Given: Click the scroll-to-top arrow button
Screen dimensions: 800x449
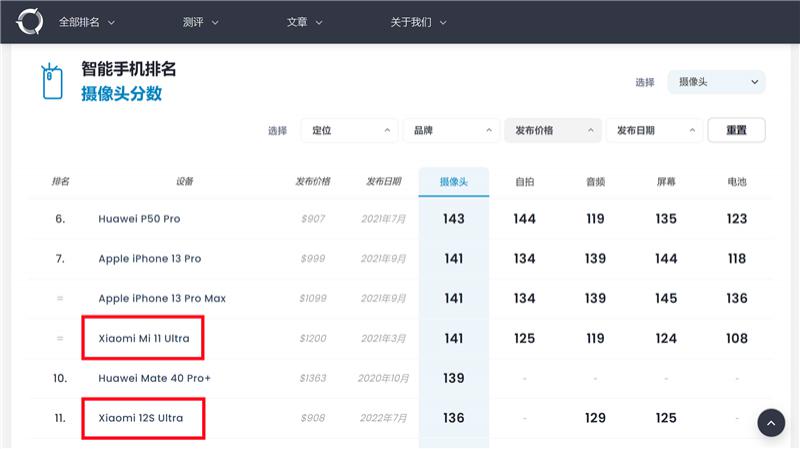Looking at the screenshot, I should point(770,423).
